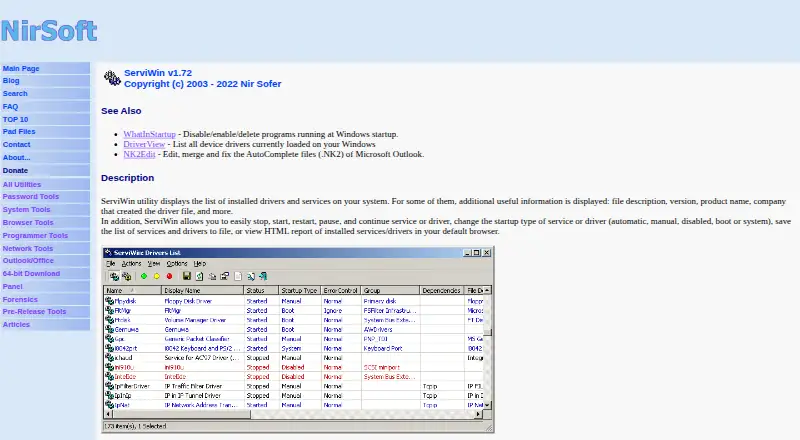This screenshot has height=440, width=800.
Task: Click the Status column header in screenshot
Action: (x=261, y=290)
